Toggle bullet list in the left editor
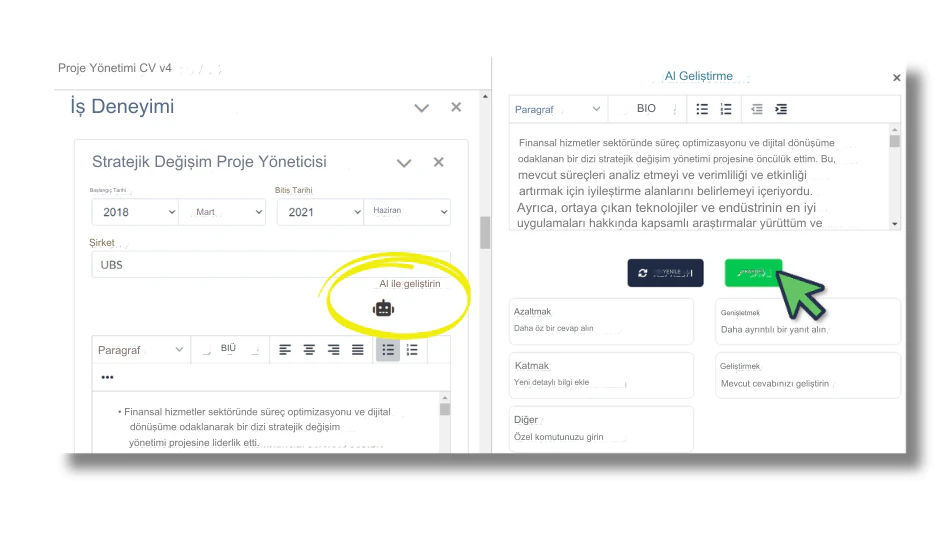 (x=388, y=350)
